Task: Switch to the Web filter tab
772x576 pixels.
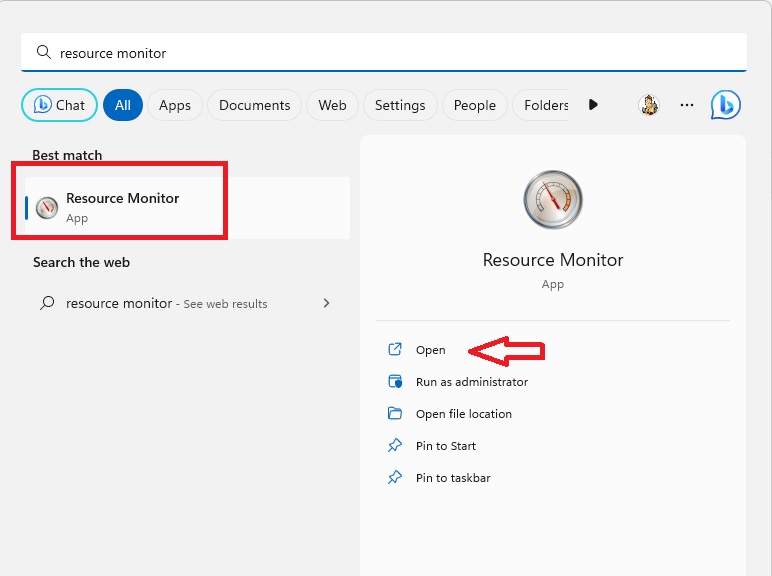Action: click(332, 105)
